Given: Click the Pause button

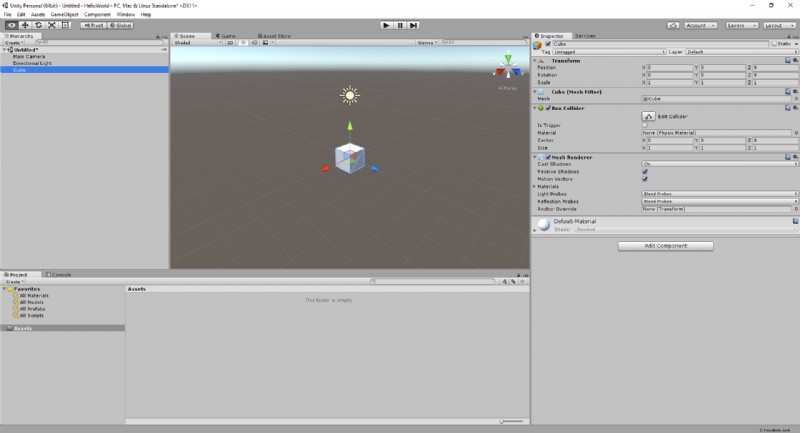Looking at the screenshot, I should coord(400,25).
